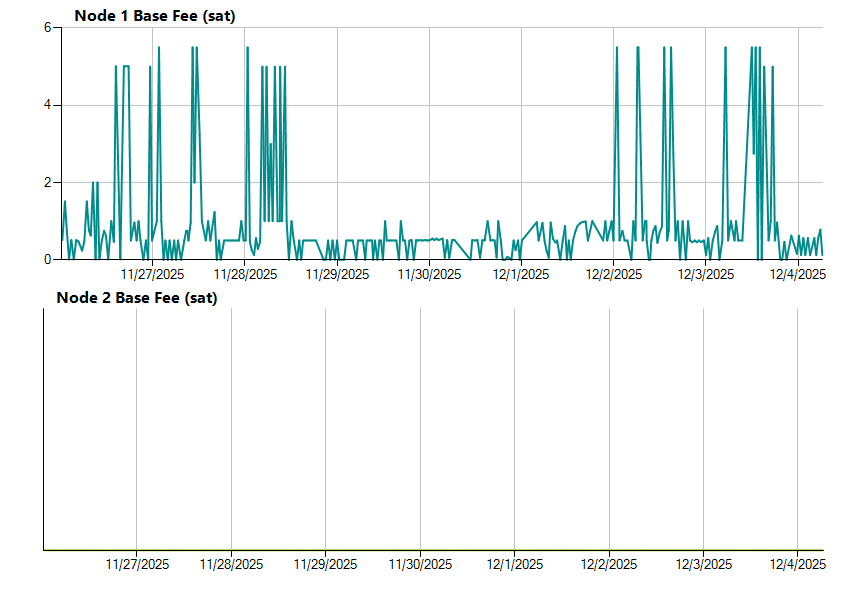Click y-axis value 2 on Node 1 chart
The image size is (860, 600).
(47, 183)
